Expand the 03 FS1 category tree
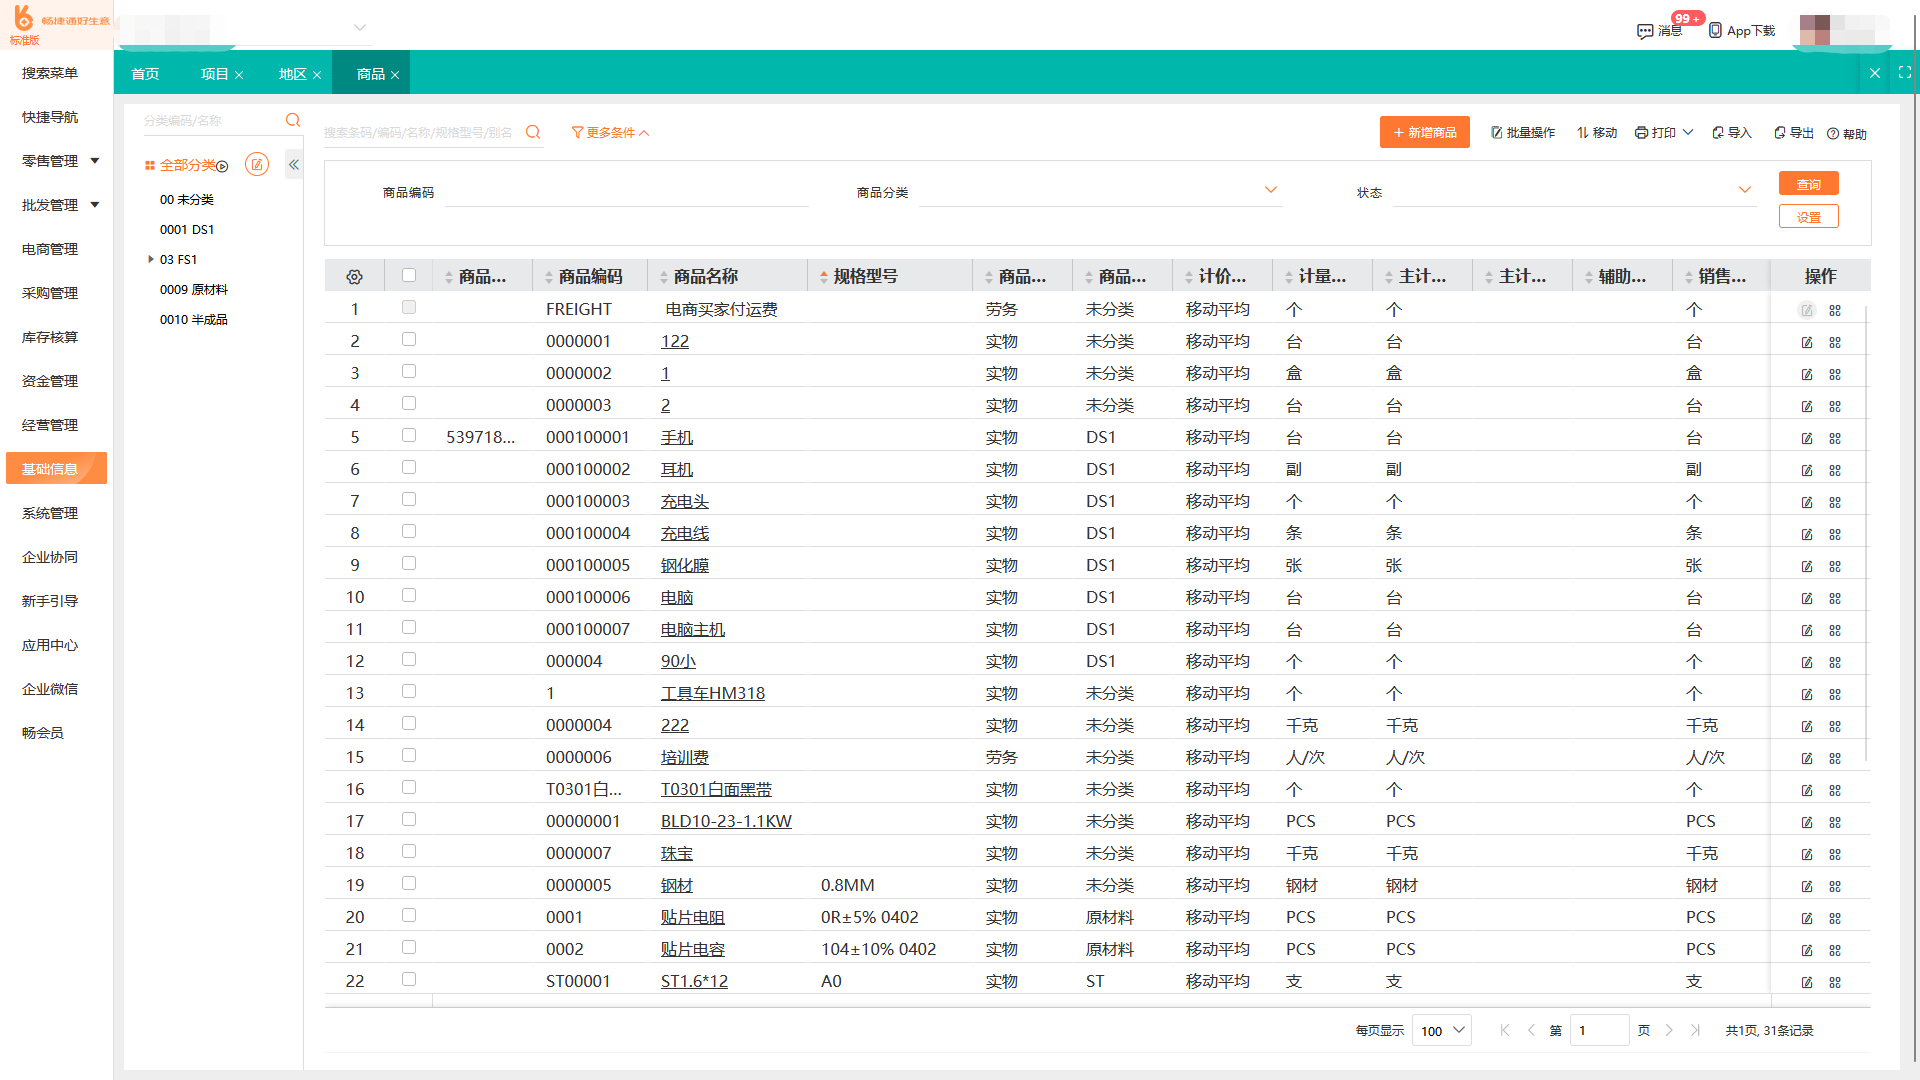The width and height of the screenshot is (1920, 1080). click(x=149, y=258)
